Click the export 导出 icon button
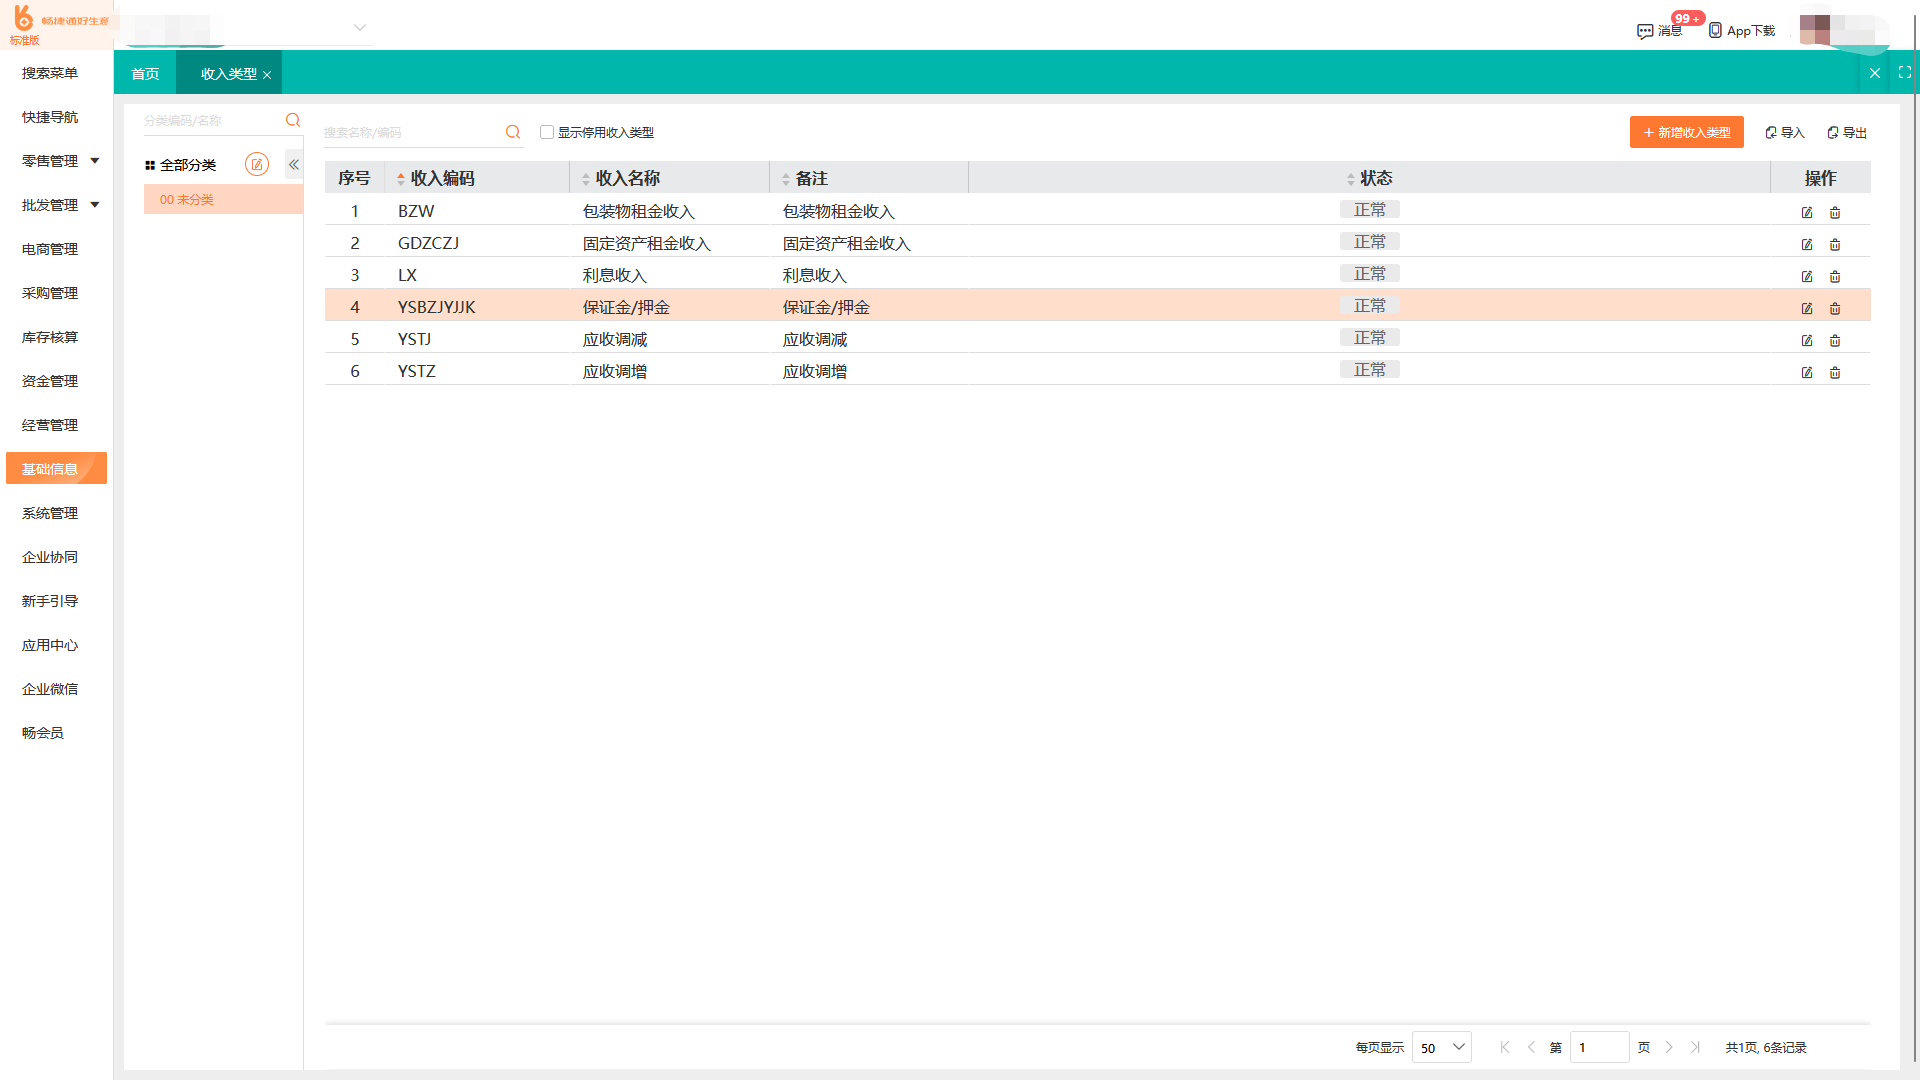Screen dimensions: 1920x1080 1847,132
